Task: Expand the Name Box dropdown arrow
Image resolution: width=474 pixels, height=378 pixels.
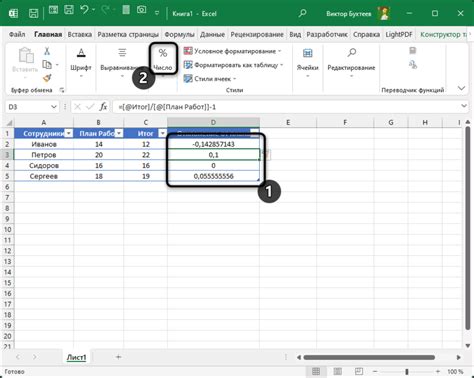Action: (54, 107)
